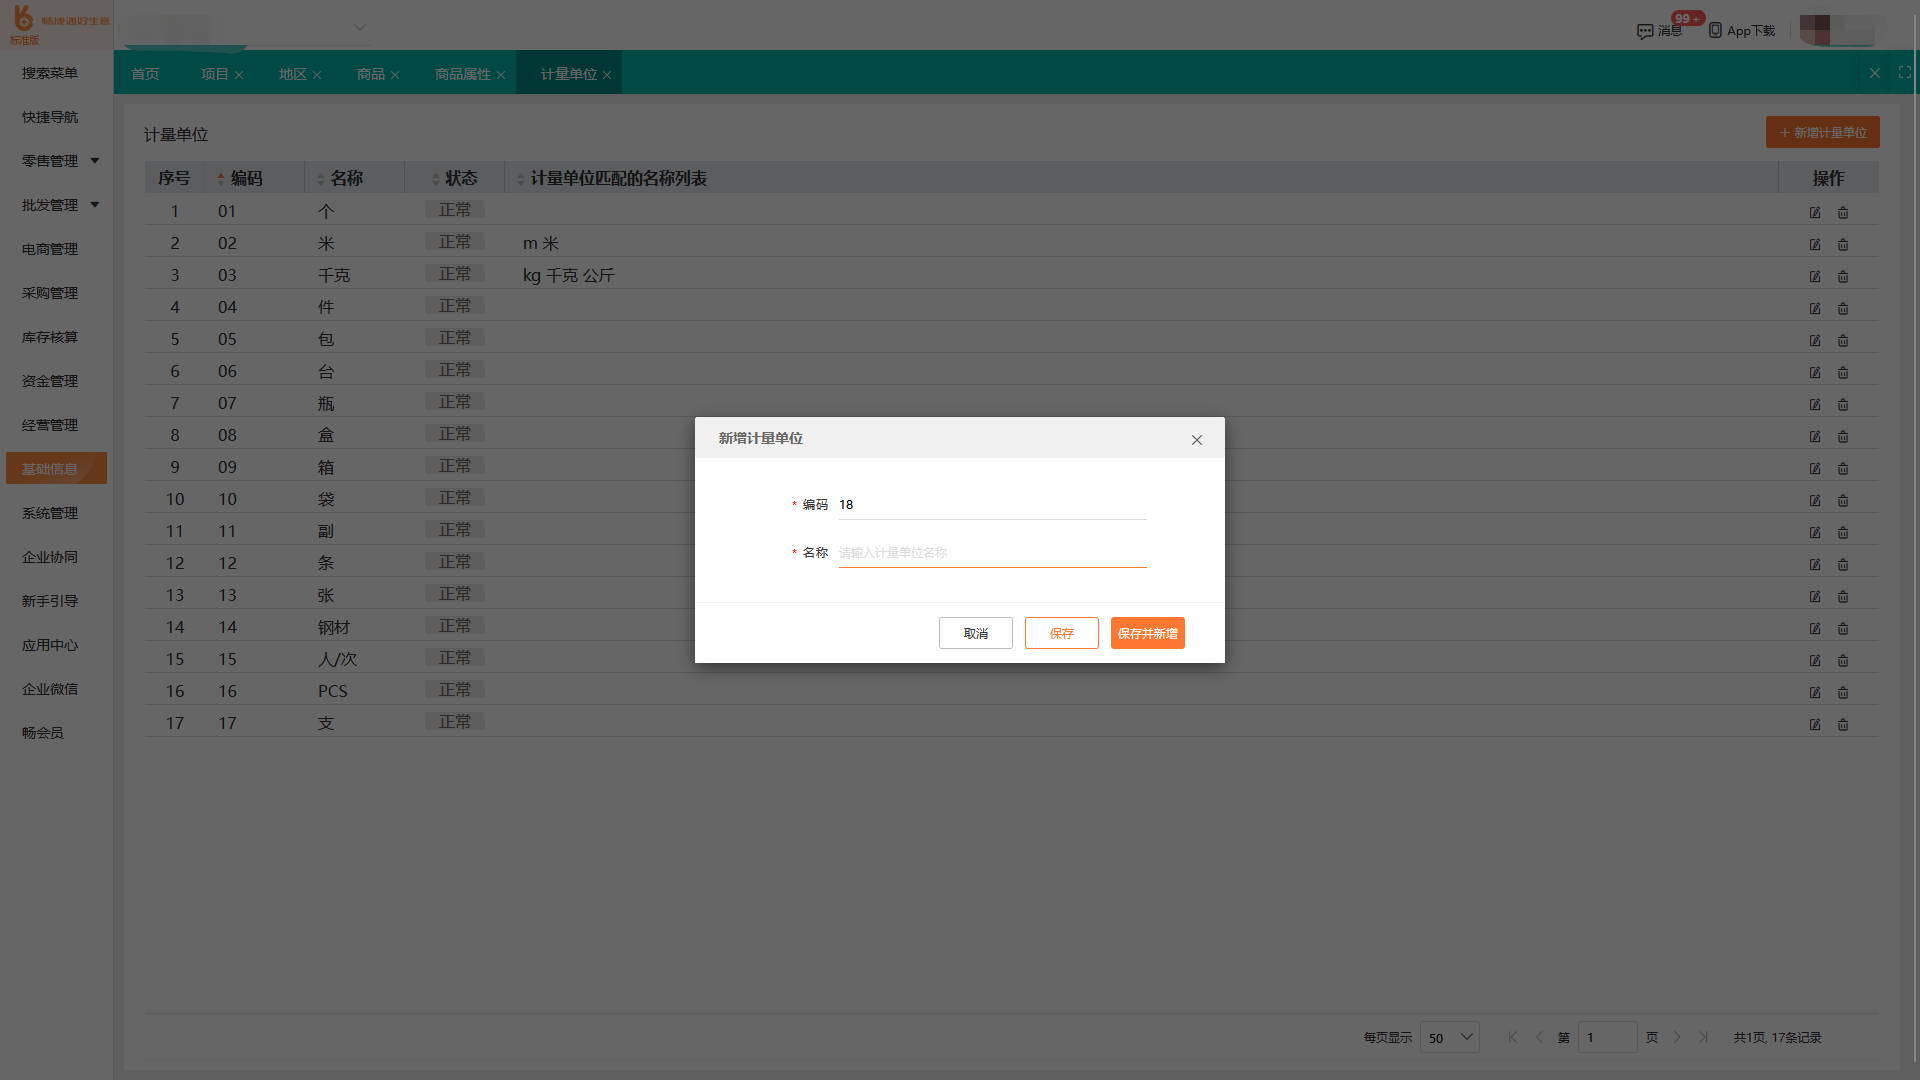Click the 名称 input field in dialog
This screenshot has height=1080, width=1920.
click(990, 553)
